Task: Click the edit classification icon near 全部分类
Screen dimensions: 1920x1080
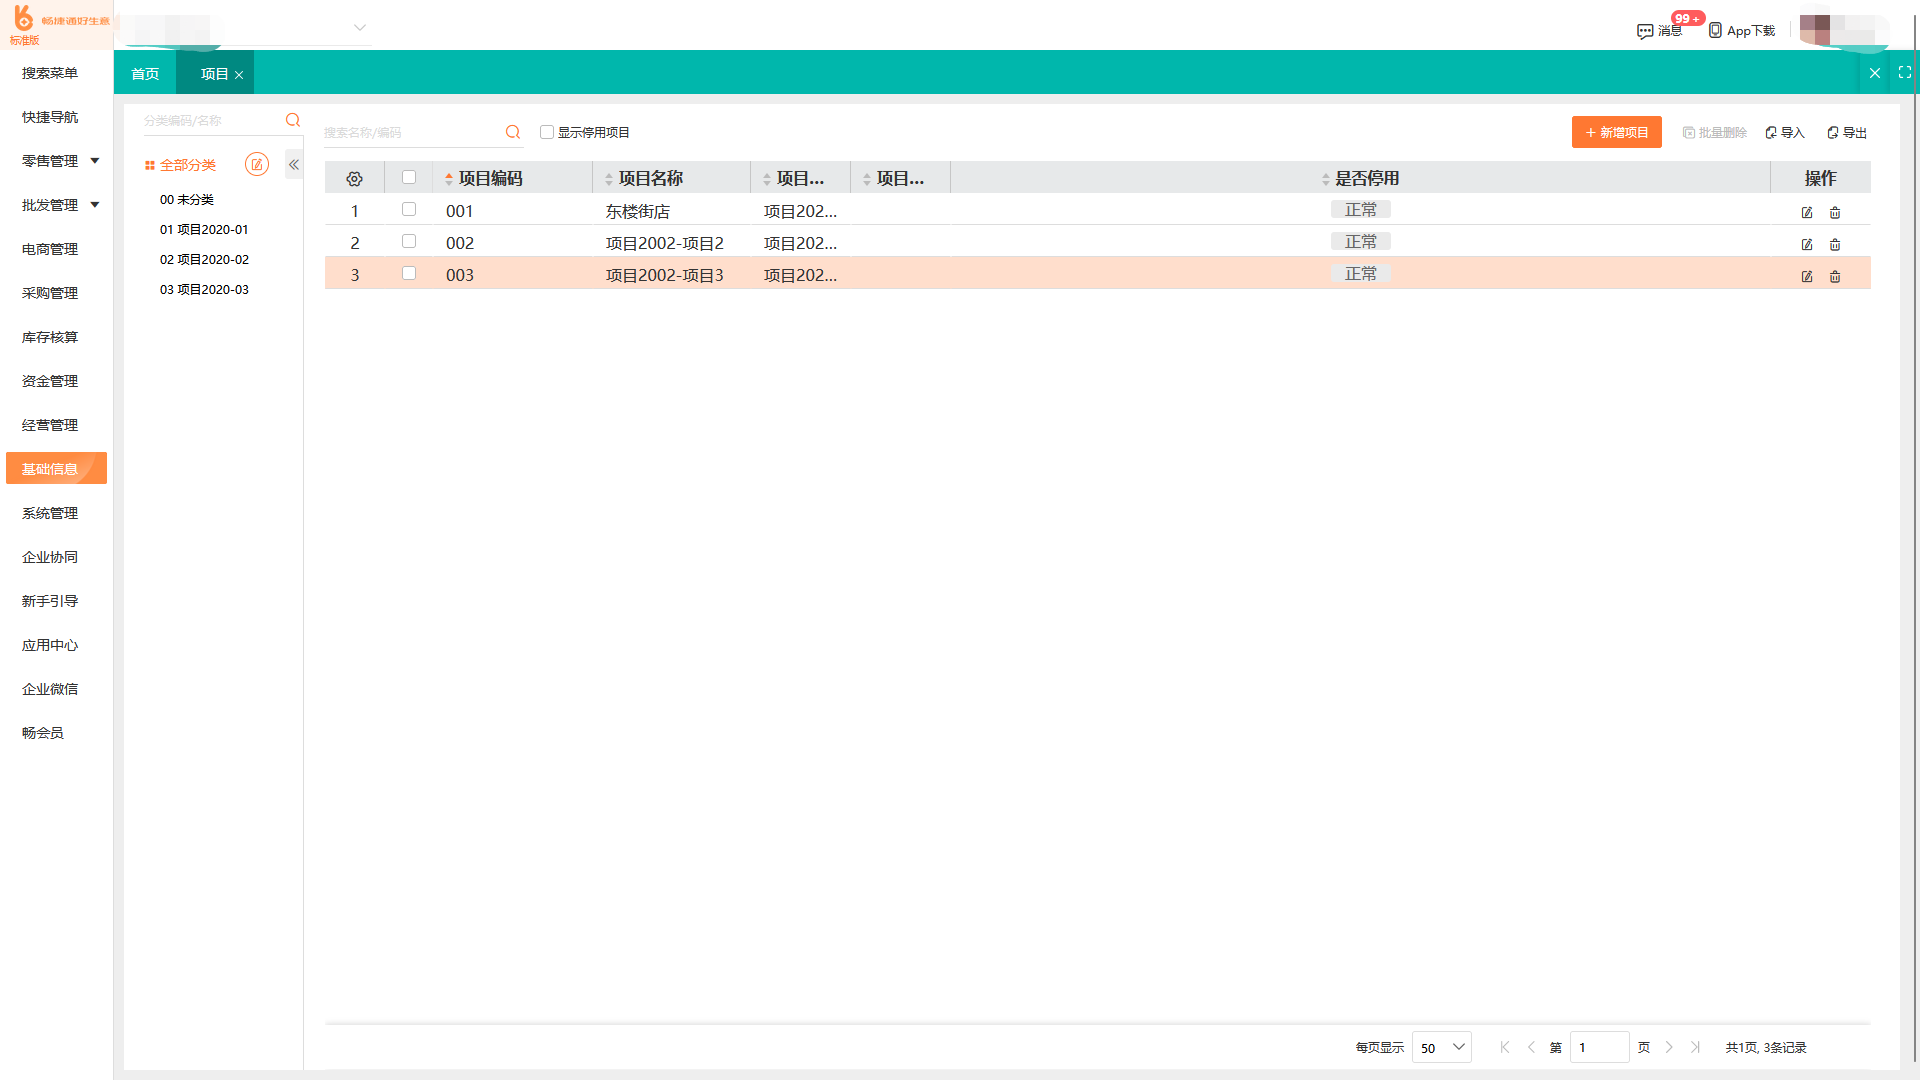Action: (258, 164)
